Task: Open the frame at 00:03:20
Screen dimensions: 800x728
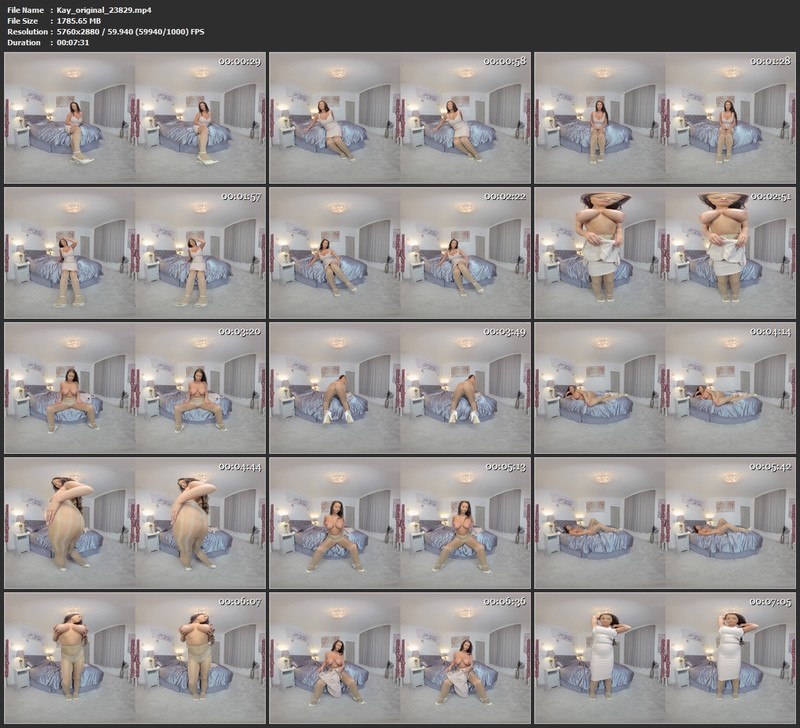Action: 135,387
